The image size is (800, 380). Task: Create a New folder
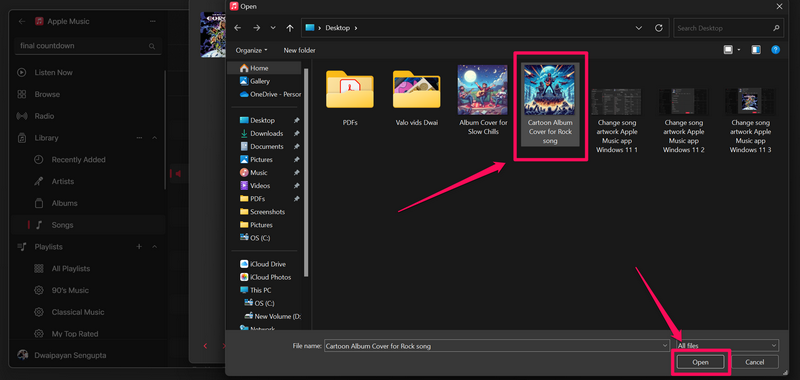(x=299, y=50)
